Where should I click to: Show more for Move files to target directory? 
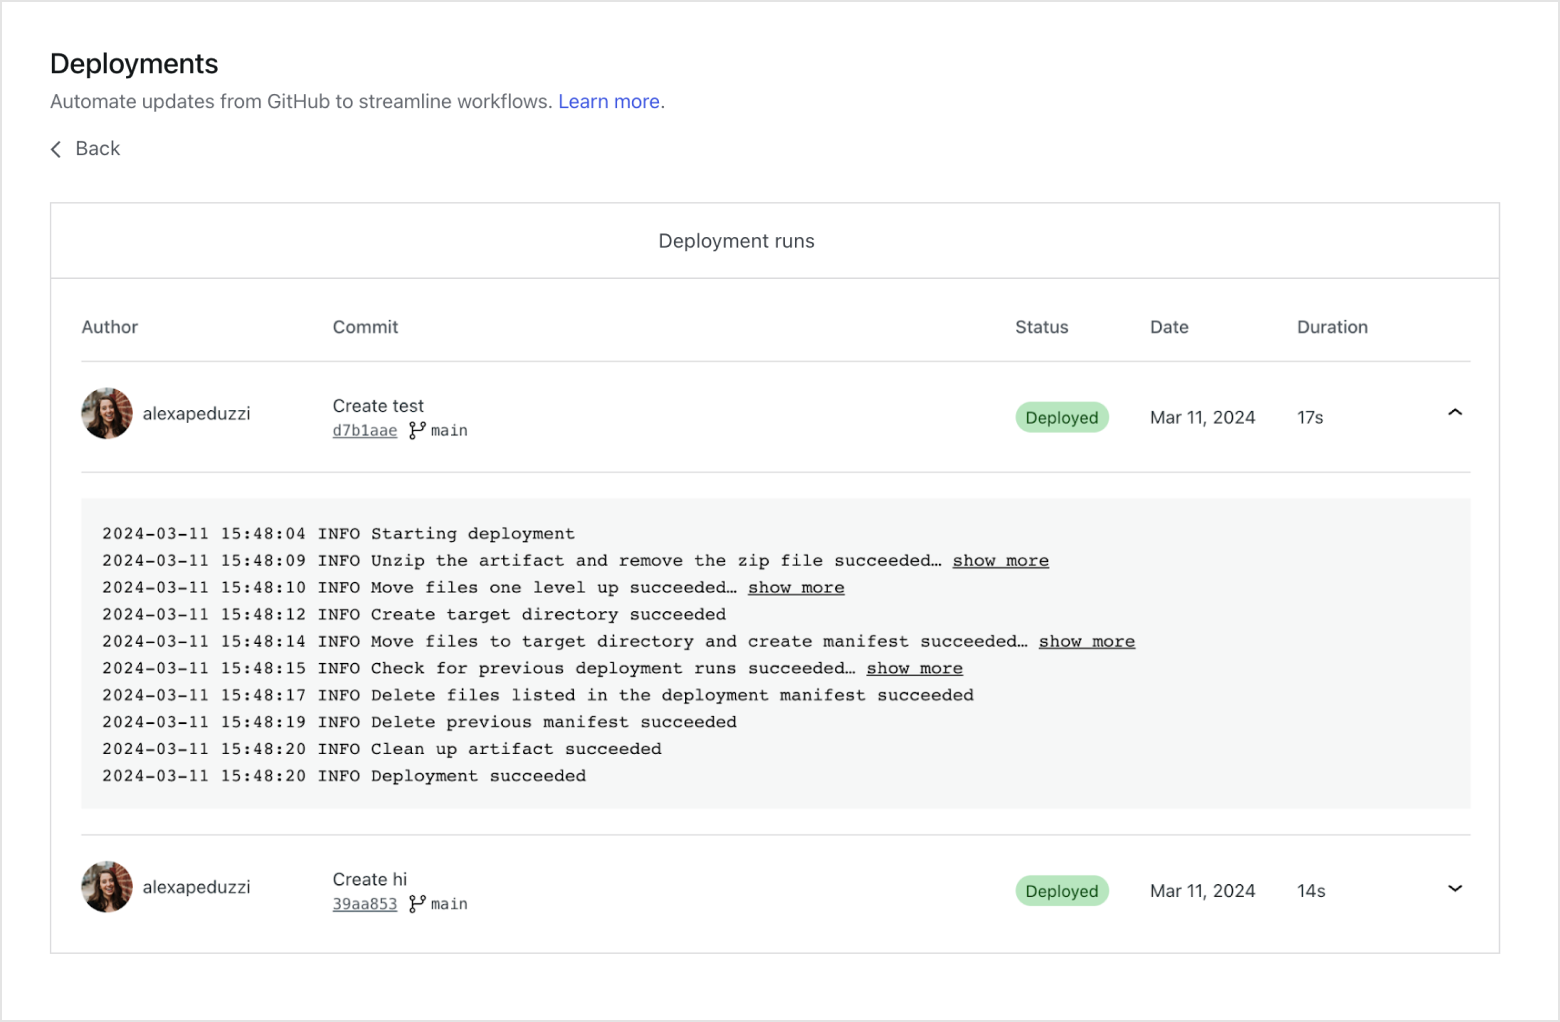click(x=1086, y=641)
